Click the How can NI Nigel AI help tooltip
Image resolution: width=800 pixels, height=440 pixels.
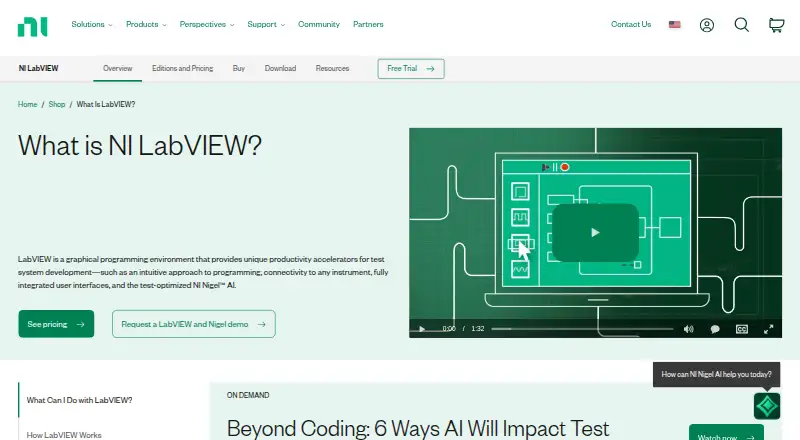point(716,374)
